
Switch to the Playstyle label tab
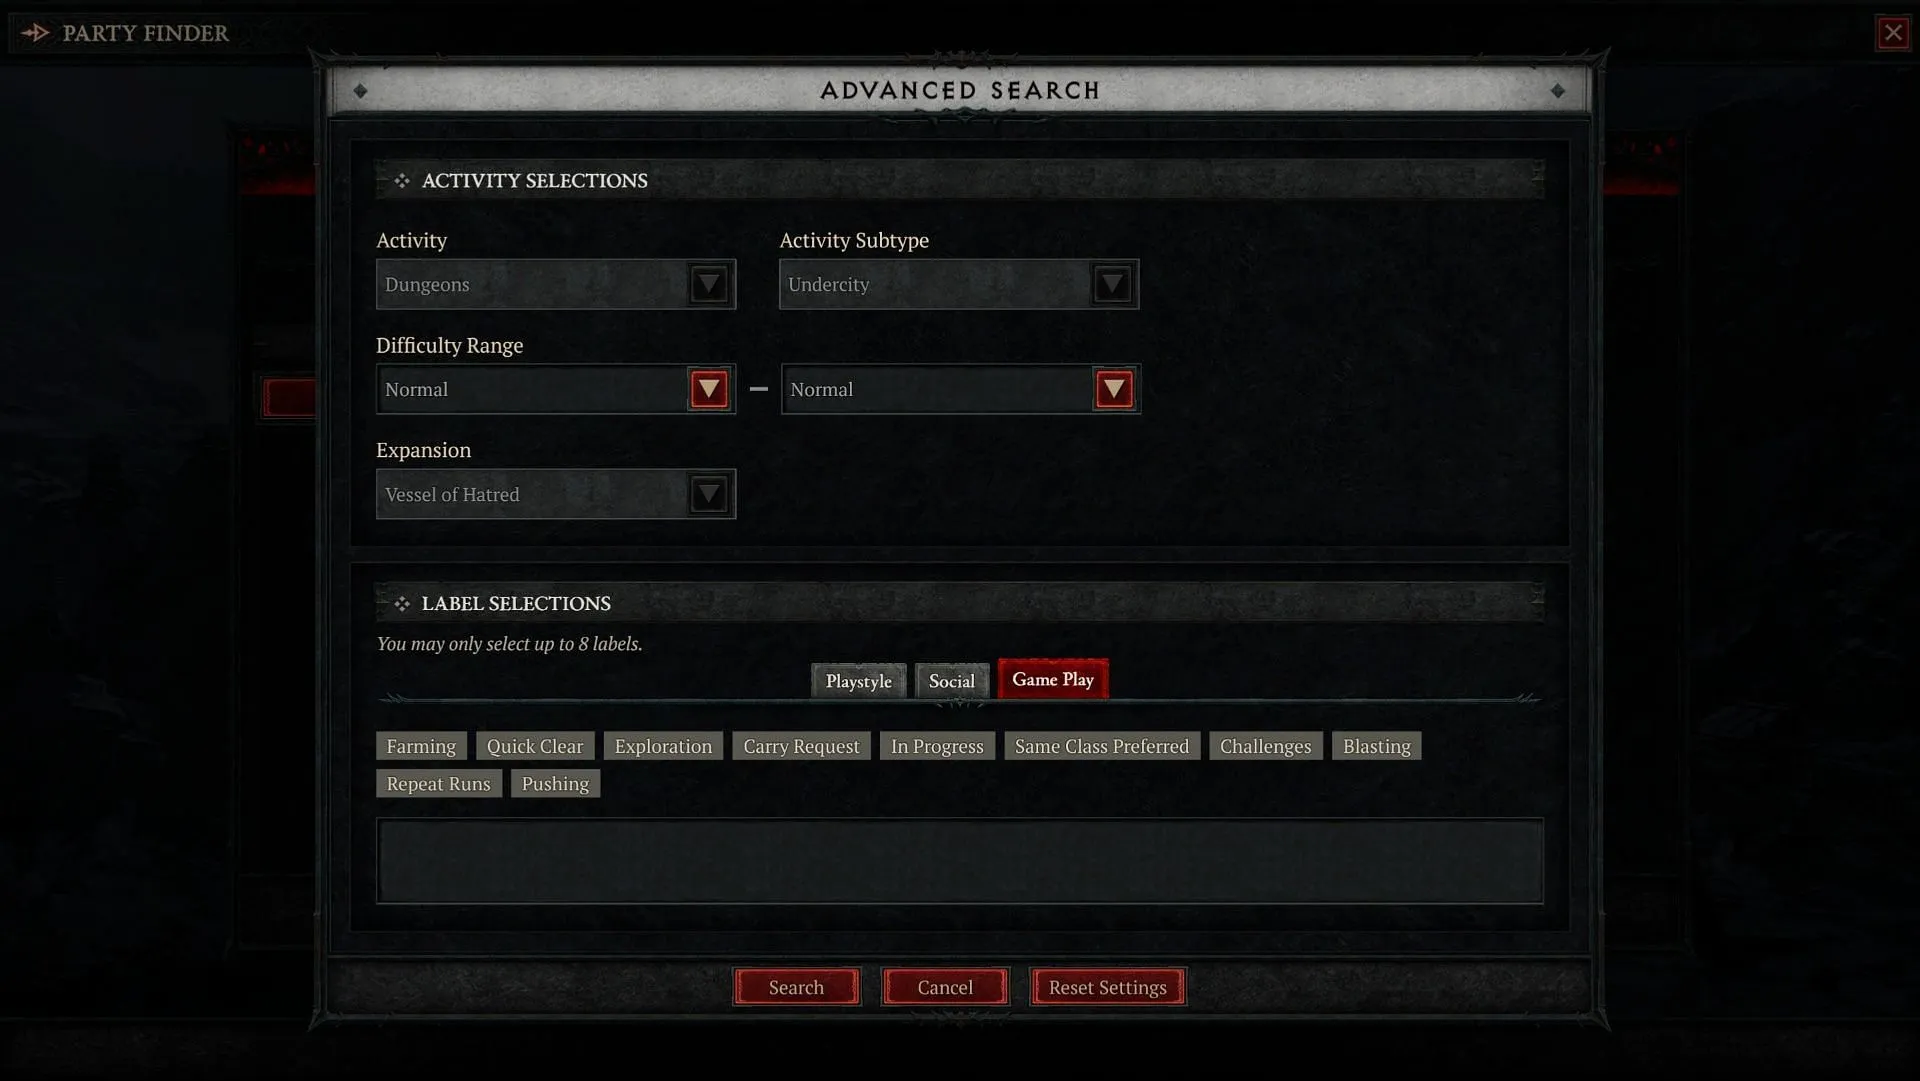(858, 680)
